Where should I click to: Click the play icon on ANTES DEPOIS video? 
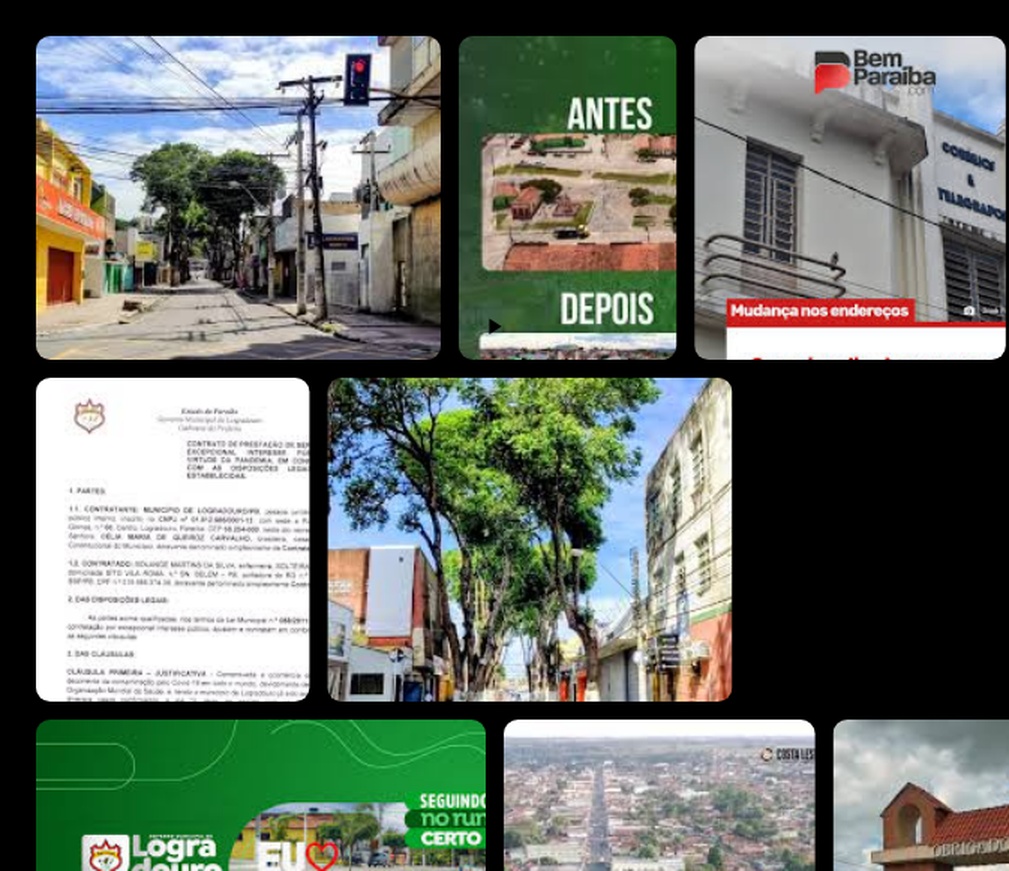coord(494,326)
